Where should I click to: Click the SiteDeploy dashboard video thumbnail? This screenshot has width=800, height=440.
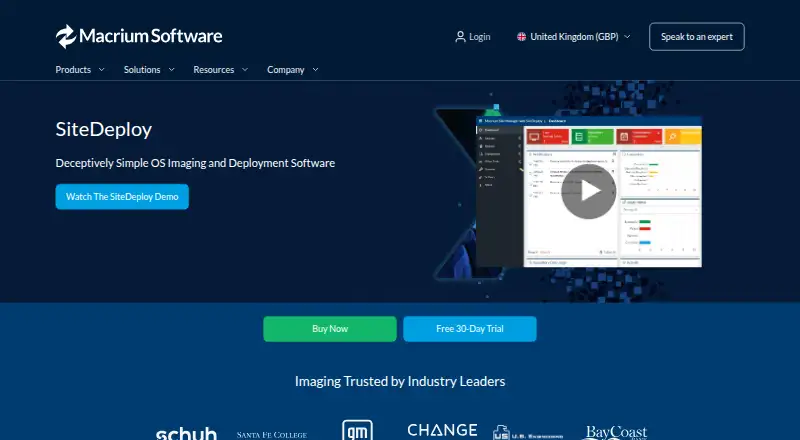pos(588,191)
